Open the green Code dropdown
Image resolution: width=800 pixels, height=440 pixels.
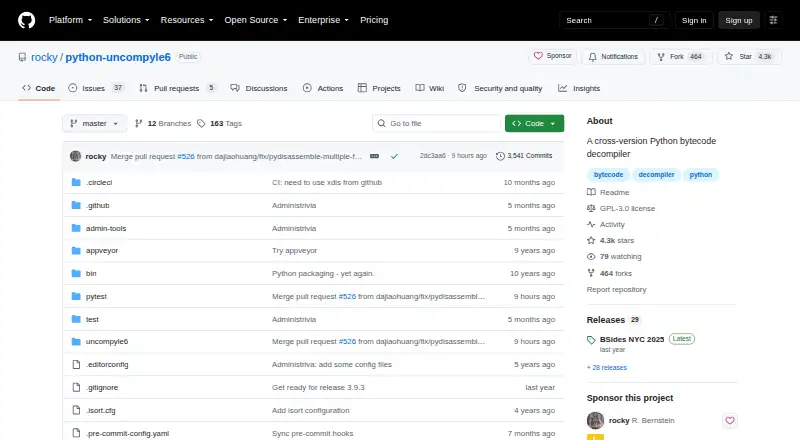(534, 124)
